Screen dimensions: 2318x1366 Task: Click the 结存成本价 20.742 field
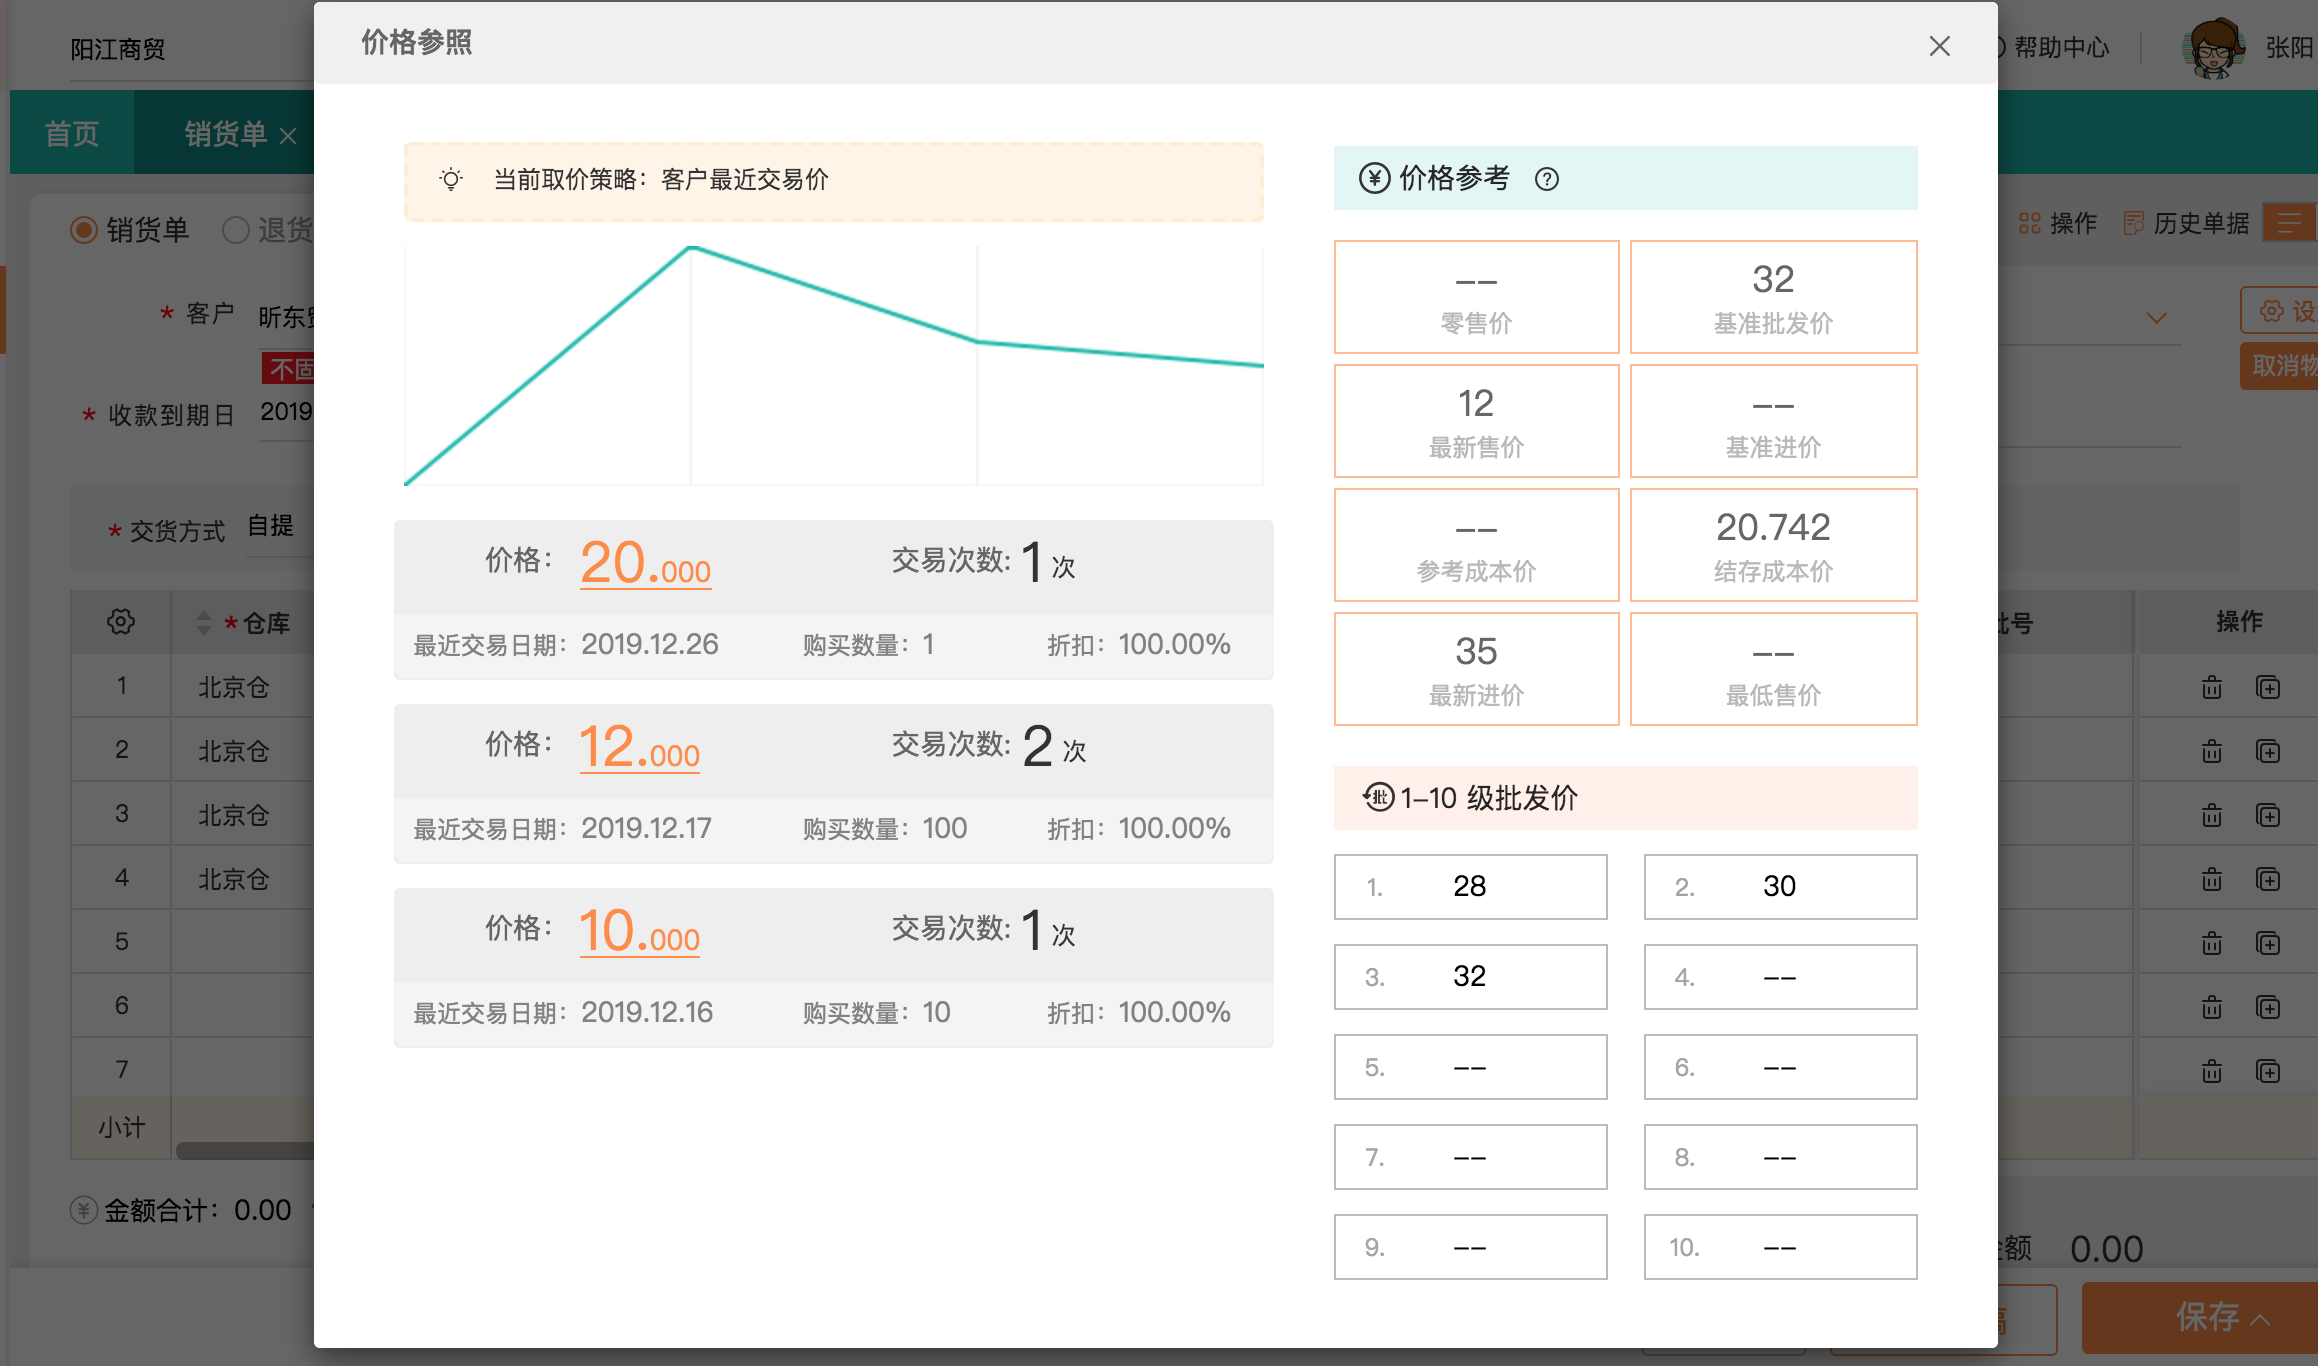pyautogui.click(x=1770, y=546)
